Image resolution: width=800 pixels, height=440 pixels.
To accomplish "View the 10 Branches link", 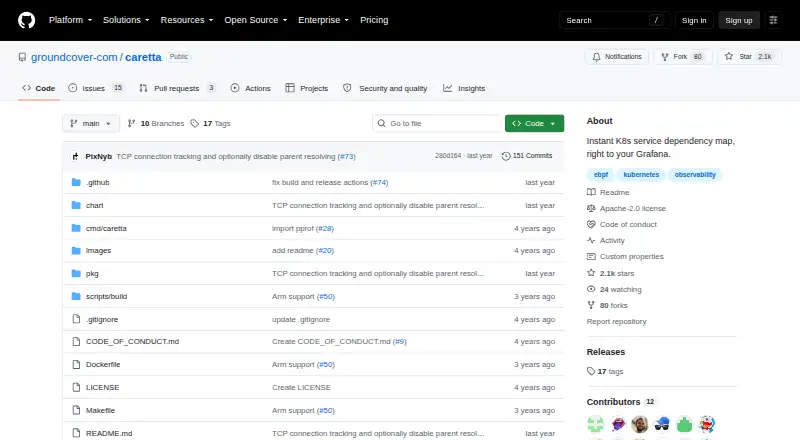I will point(156,124).
